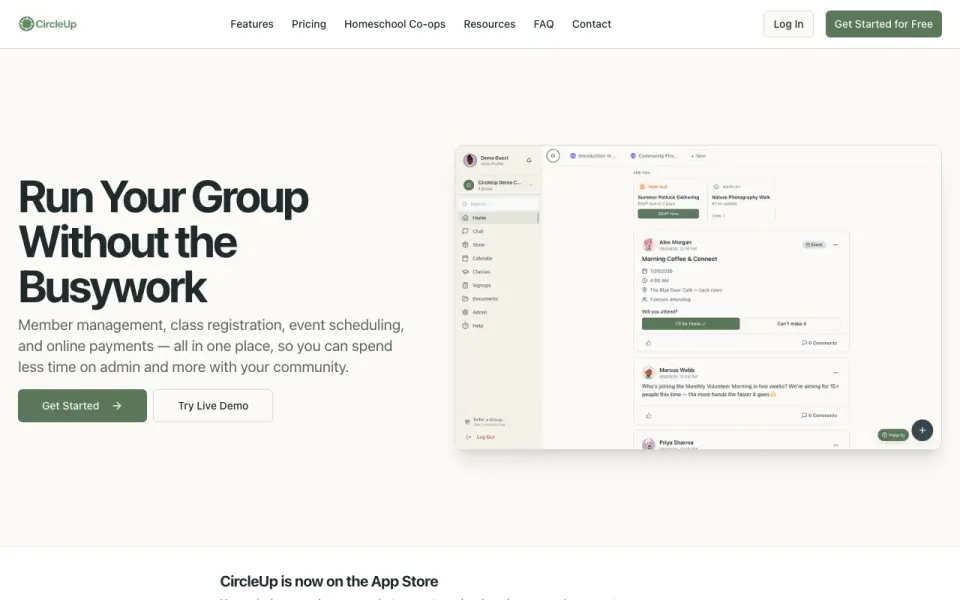Go to Homeschool Co-ops
The width and height of the screenshot is (960, 600).
[395, 24]
